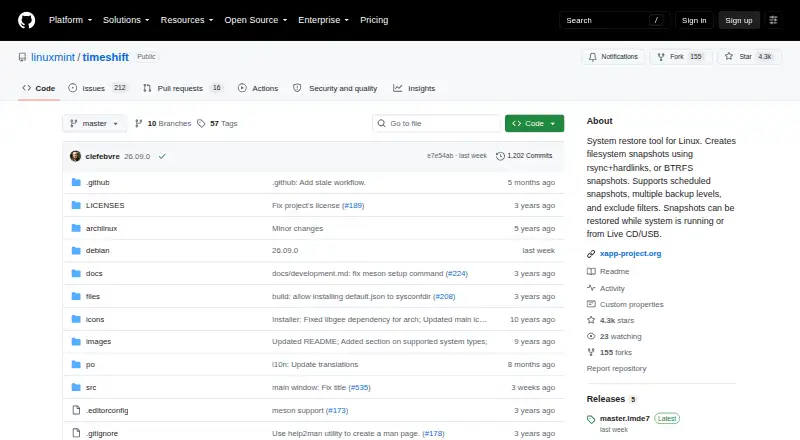The height and width of the screenshot is (440, 800).
Task: Expand the Enterprise menu
Action: [x=323, y=20]
